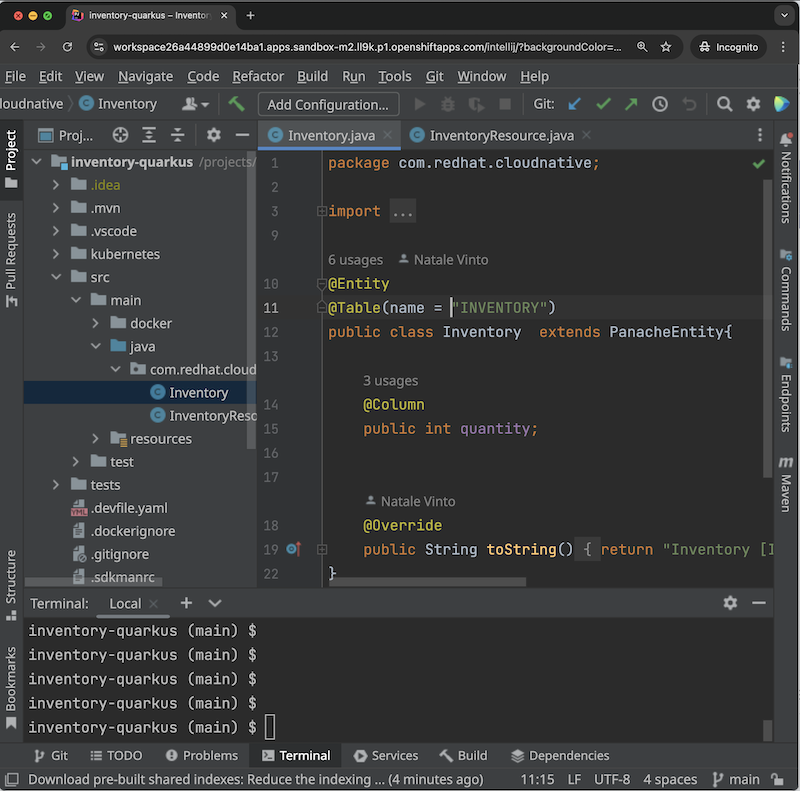Image resolution: width=800 pixels, height=791 pixels.
Task: Open the Endpoints panel
Action: 786,400
